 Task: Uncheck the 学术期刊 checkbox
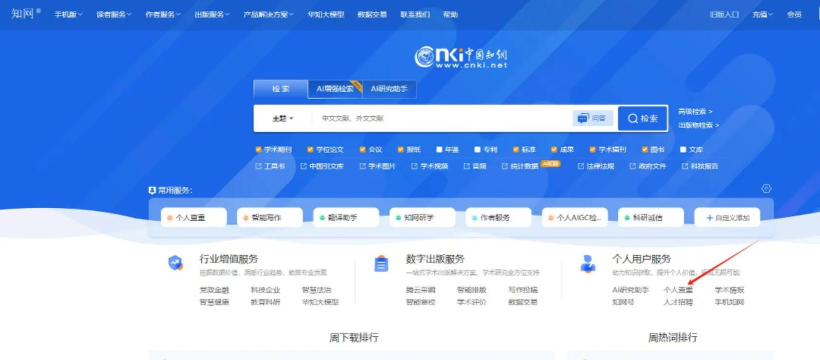point(258,150)
